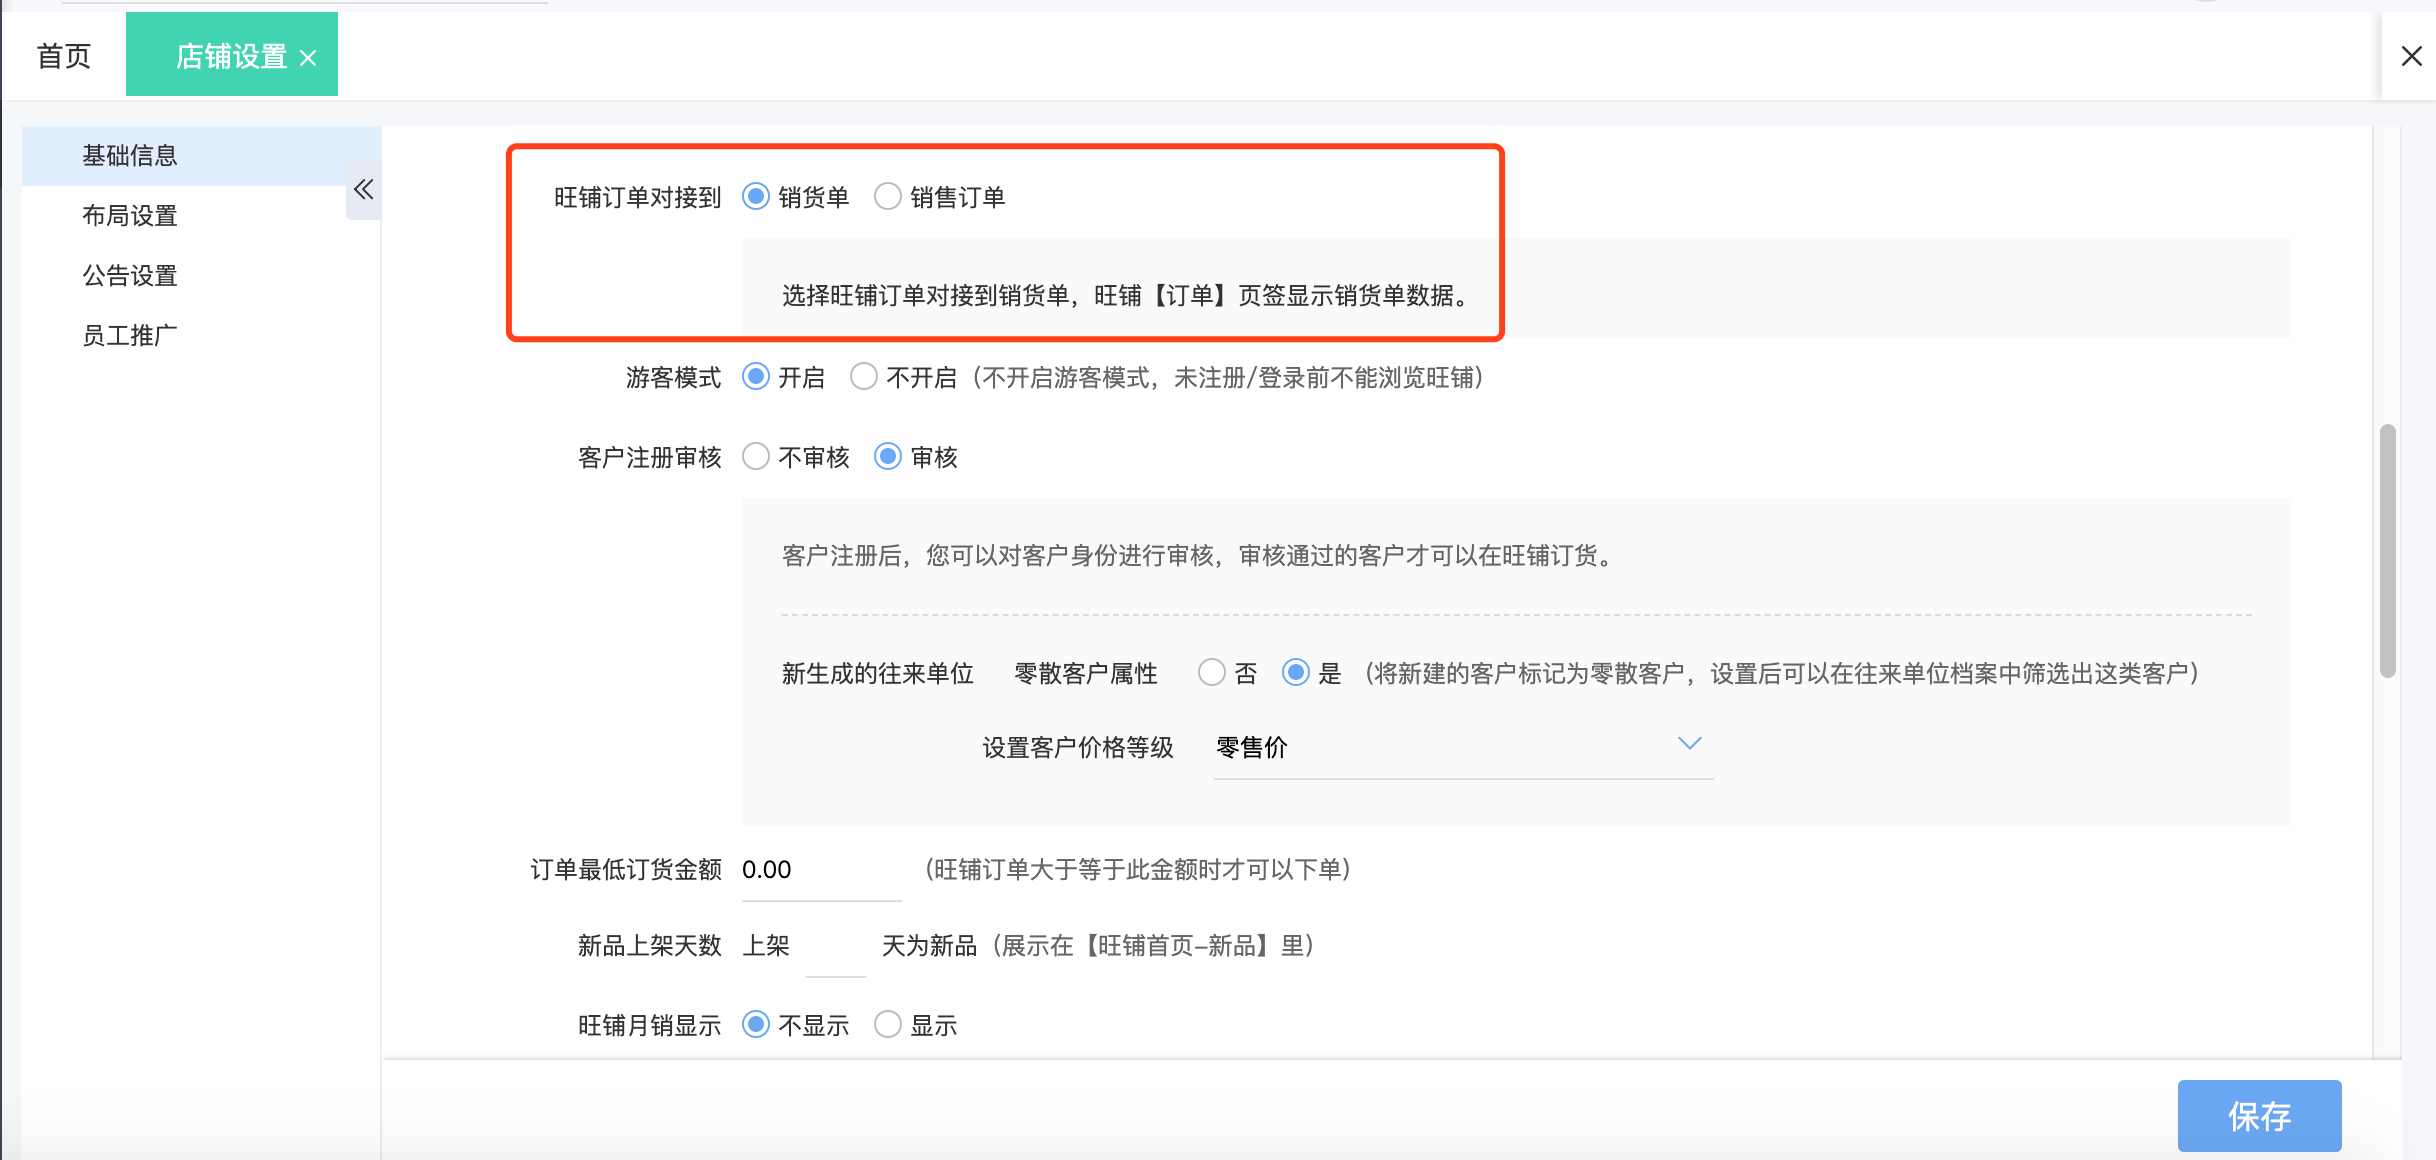2436x1160 pixels.
Task: Select 客户注册审核 不审核 option
Action: pyautogui.click(x=755, y=457)
